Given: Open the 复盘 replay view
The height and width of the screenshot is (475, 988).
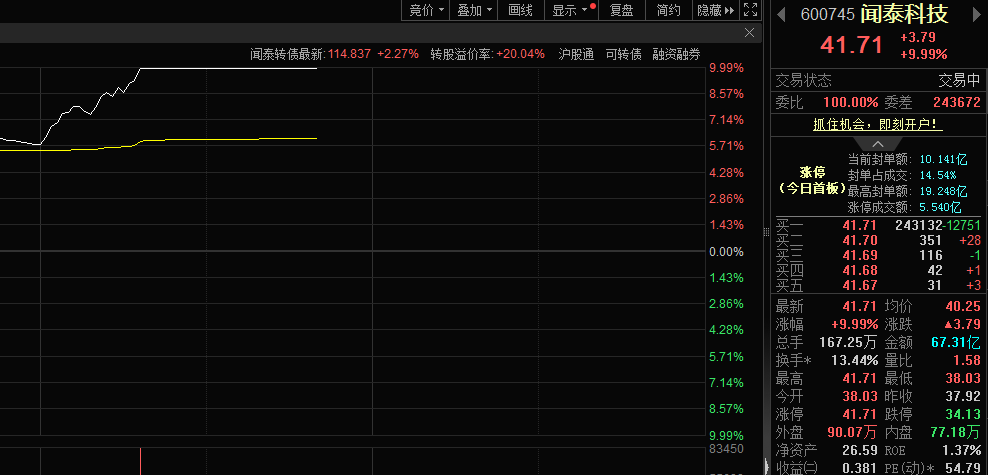Looking at the screenshot, I should [x=621, y=10].
